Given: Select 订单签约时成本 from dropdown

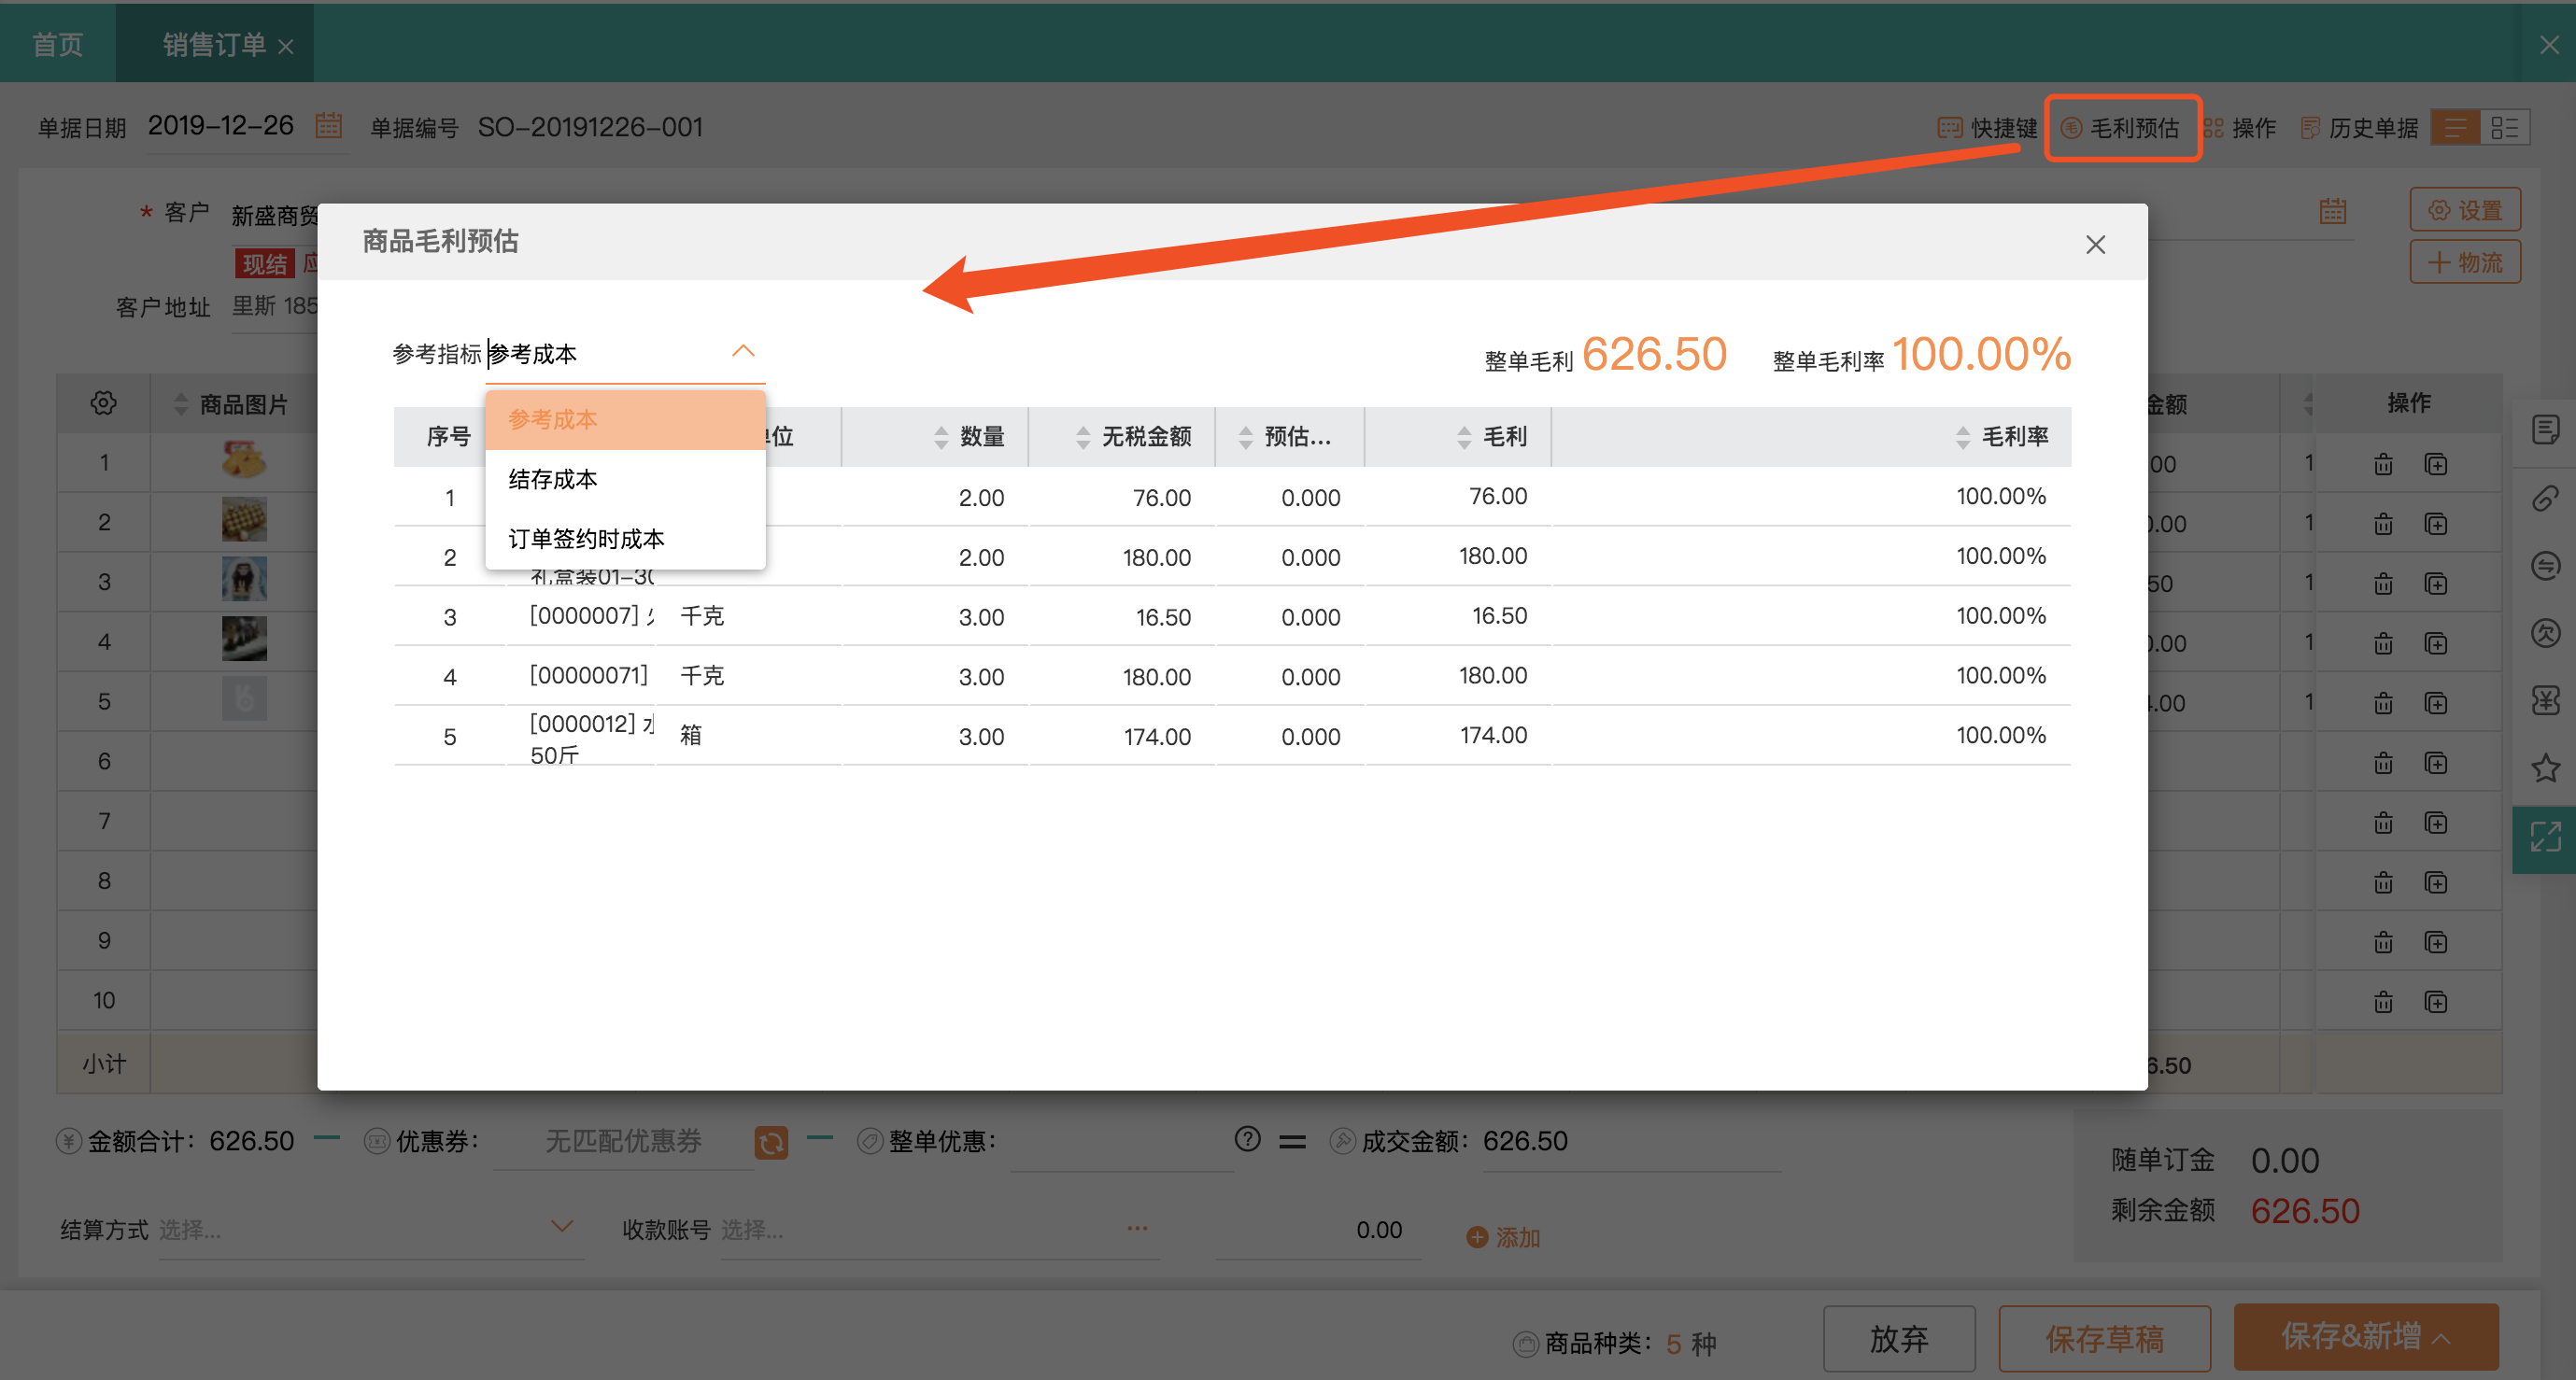Looking at the screenshot, I should tap(587, 535).
